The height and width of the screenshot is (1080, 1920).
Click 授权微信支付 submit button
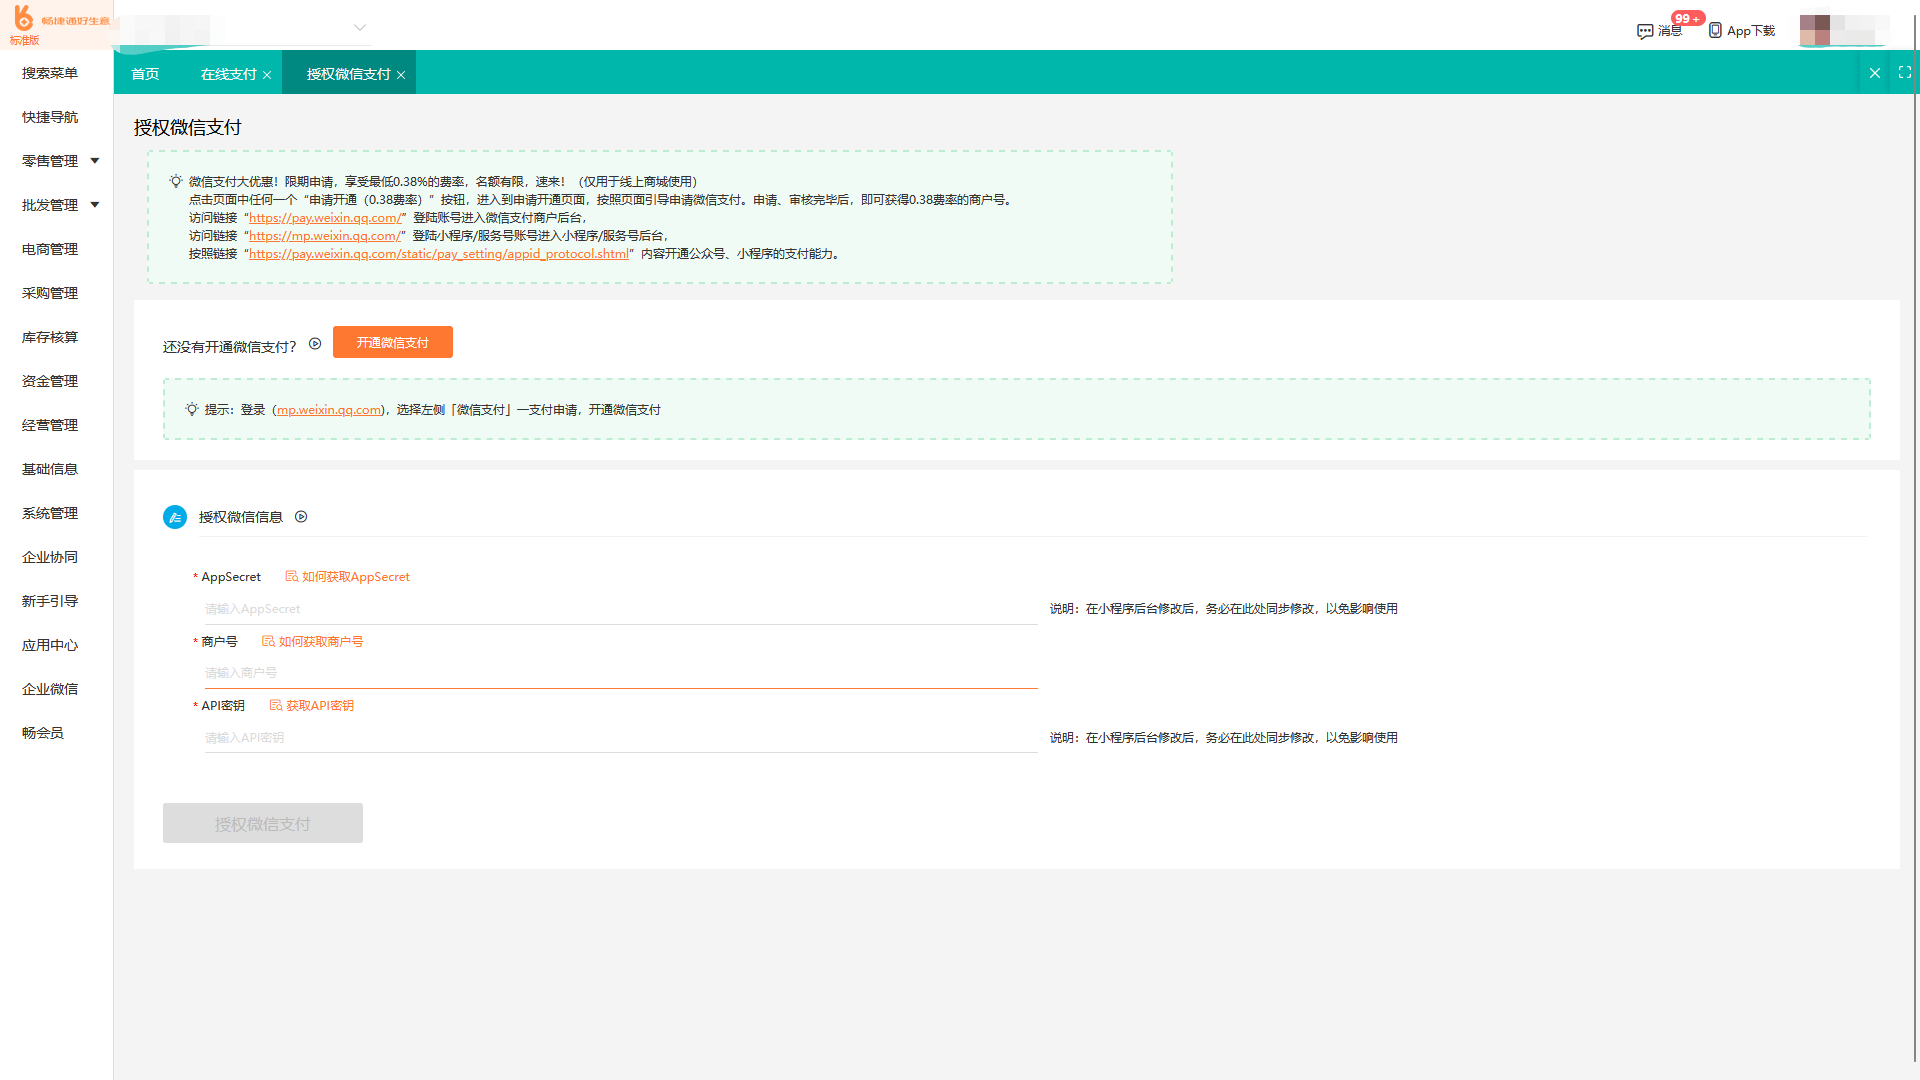coord(262,823)
